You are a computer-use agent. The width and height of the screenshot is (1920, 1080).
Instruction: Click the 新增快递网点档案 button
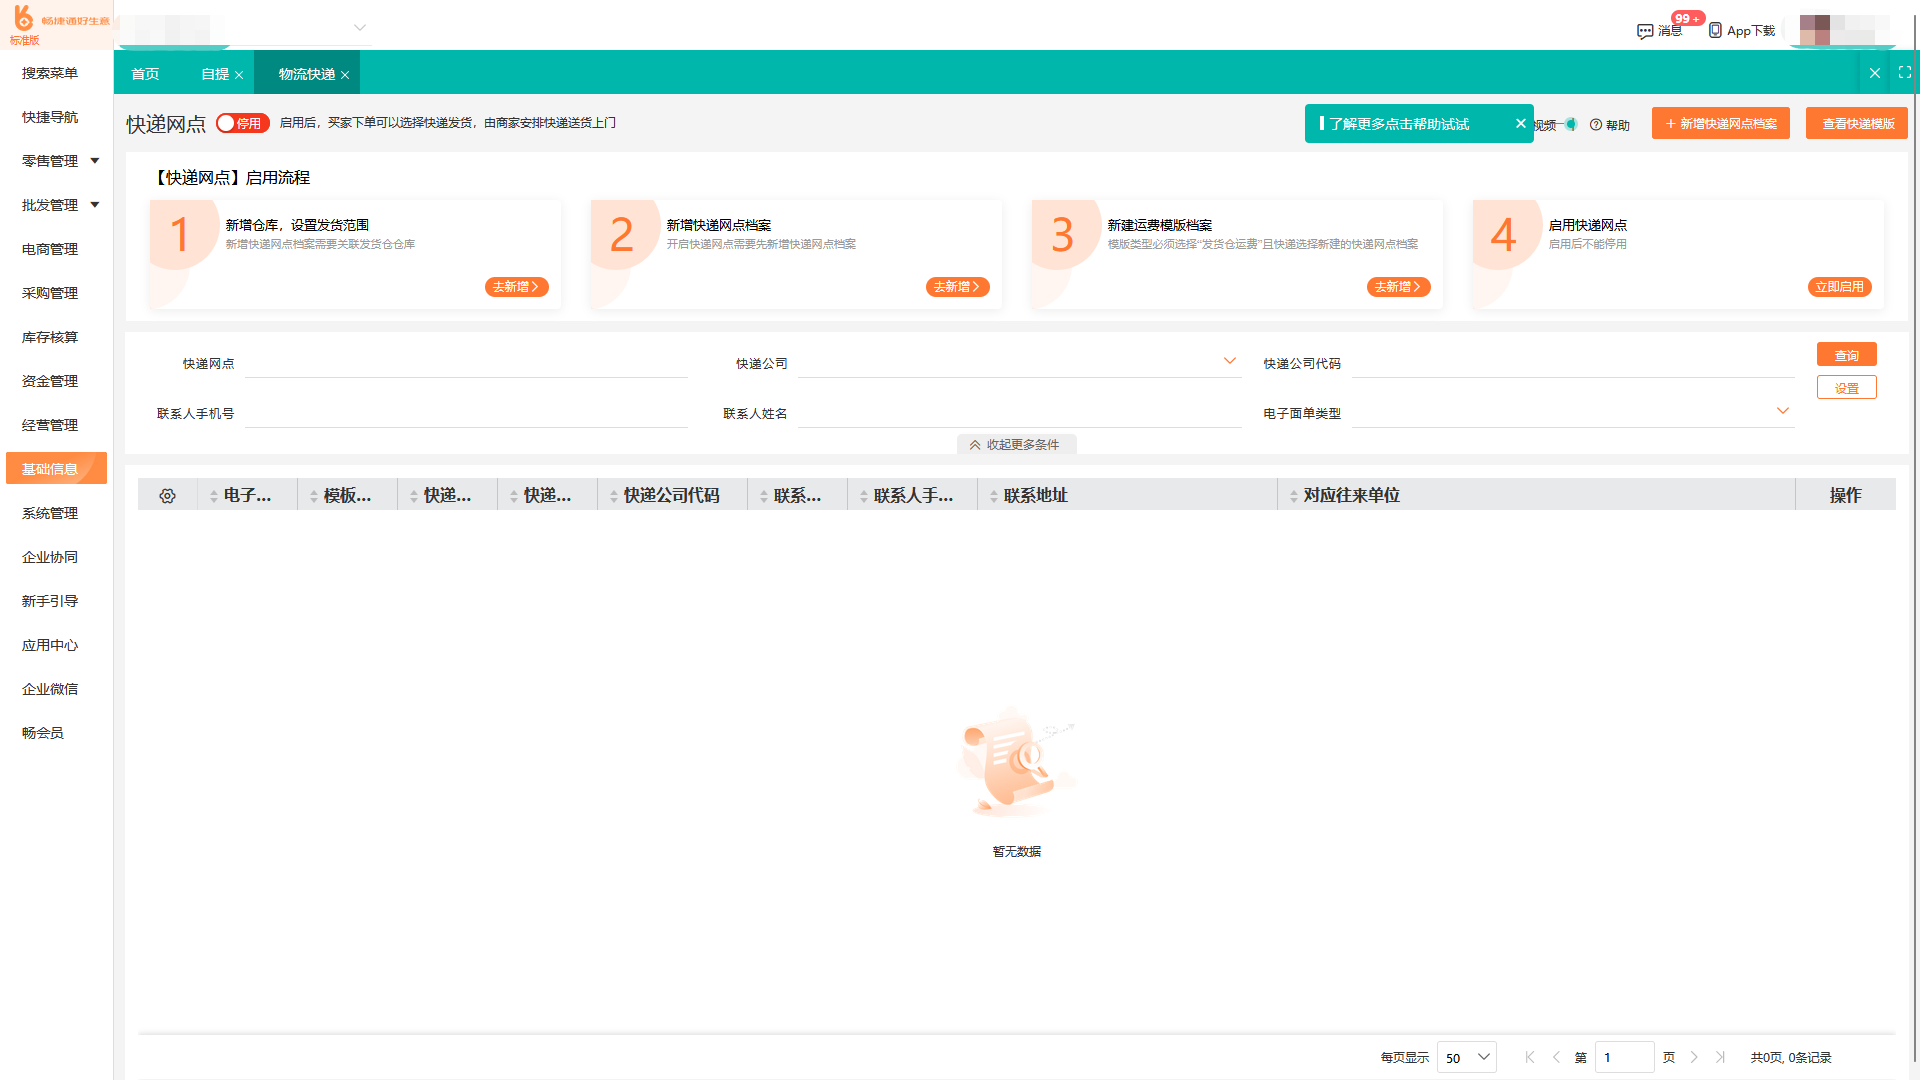pyautogui.click(x=1720, y=123)
